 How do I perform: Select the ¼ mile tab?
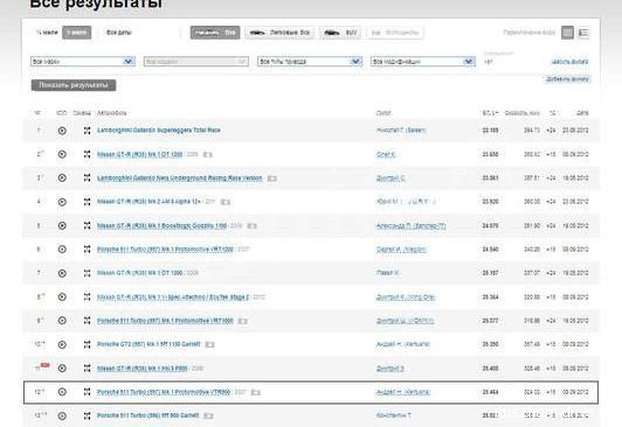[x=46, y=33]
